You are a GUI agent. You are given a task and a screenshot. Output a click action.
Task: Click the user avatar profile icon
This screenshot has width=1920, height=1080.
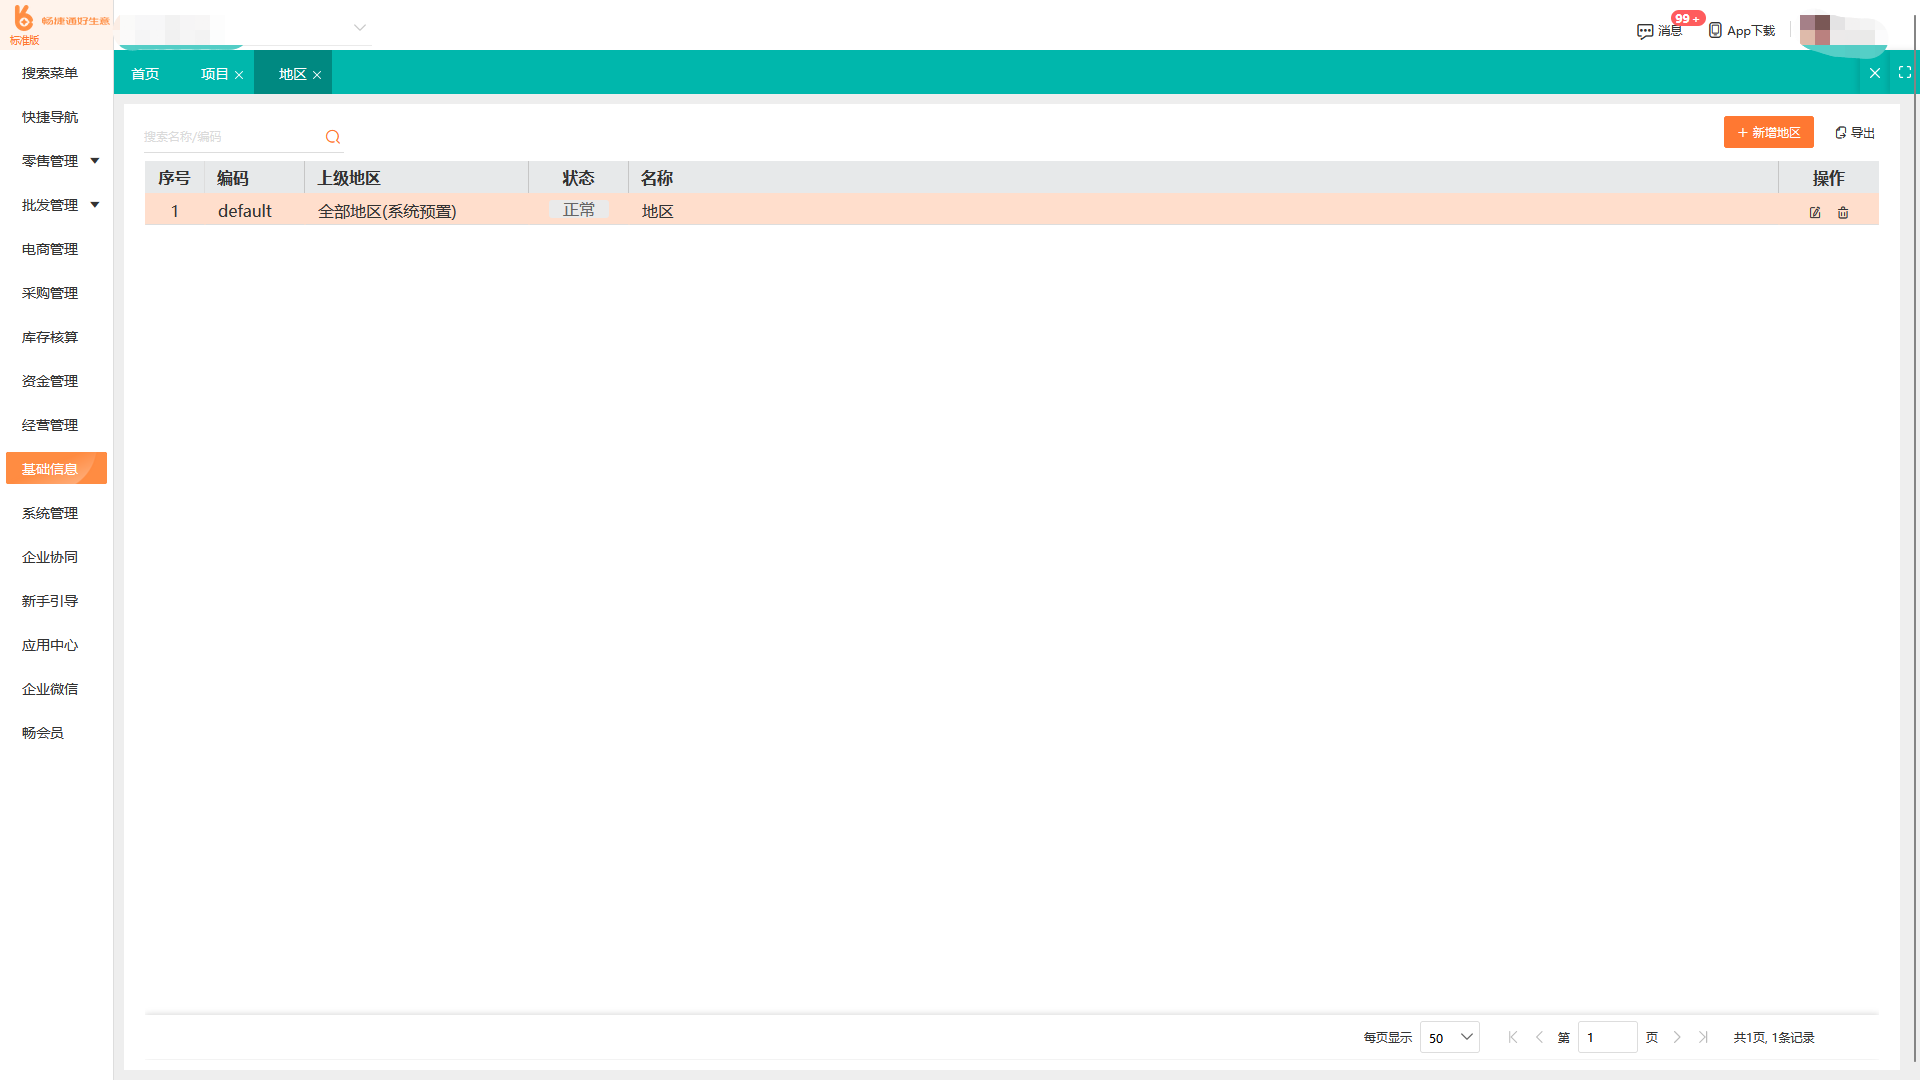tap(1817, 29)
